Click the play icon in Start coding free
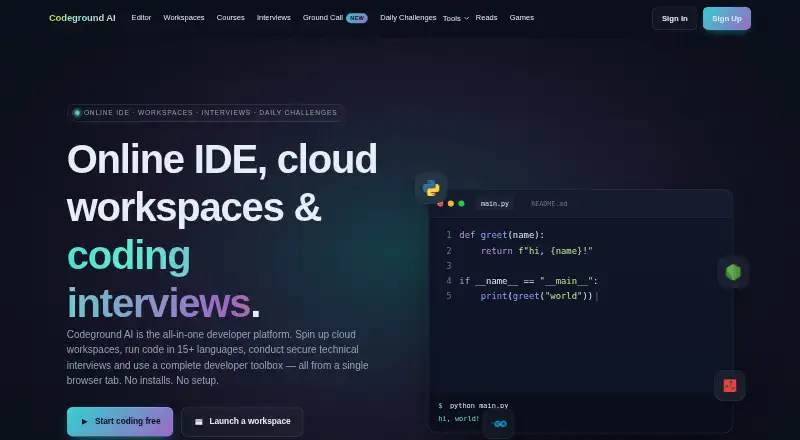The height and width of the screenshot is (440, 800). [84, 422]
